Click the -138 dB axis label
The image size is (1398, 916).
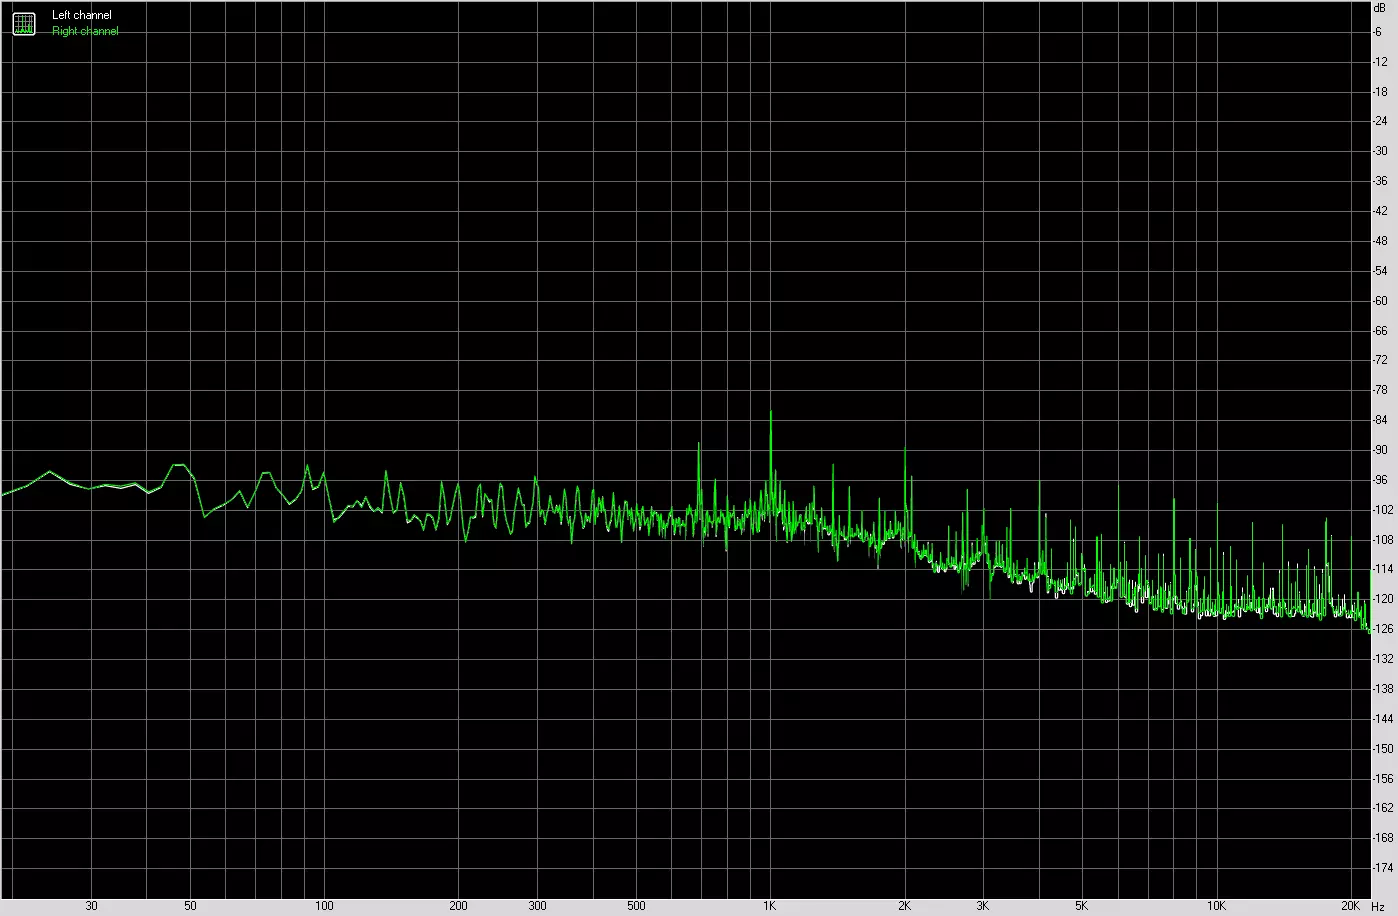[1382, 689]
